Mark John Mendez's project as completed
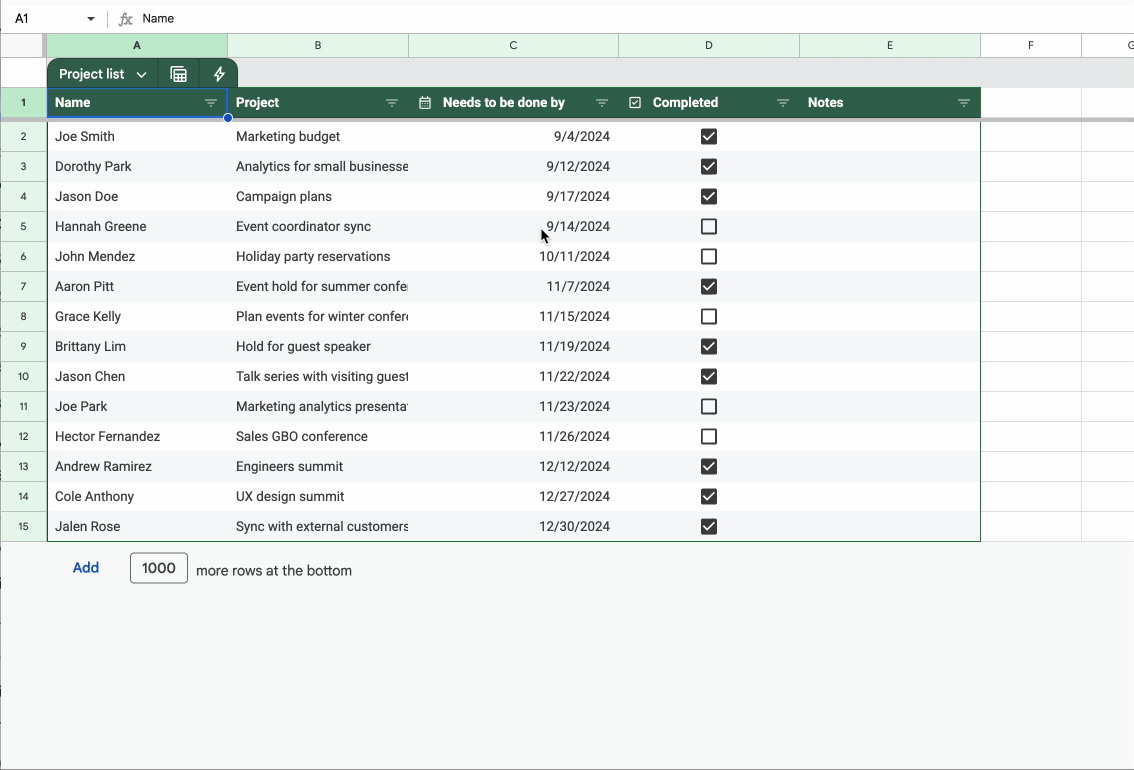The width and height of the screenshot is (1134, 770). 708,256
